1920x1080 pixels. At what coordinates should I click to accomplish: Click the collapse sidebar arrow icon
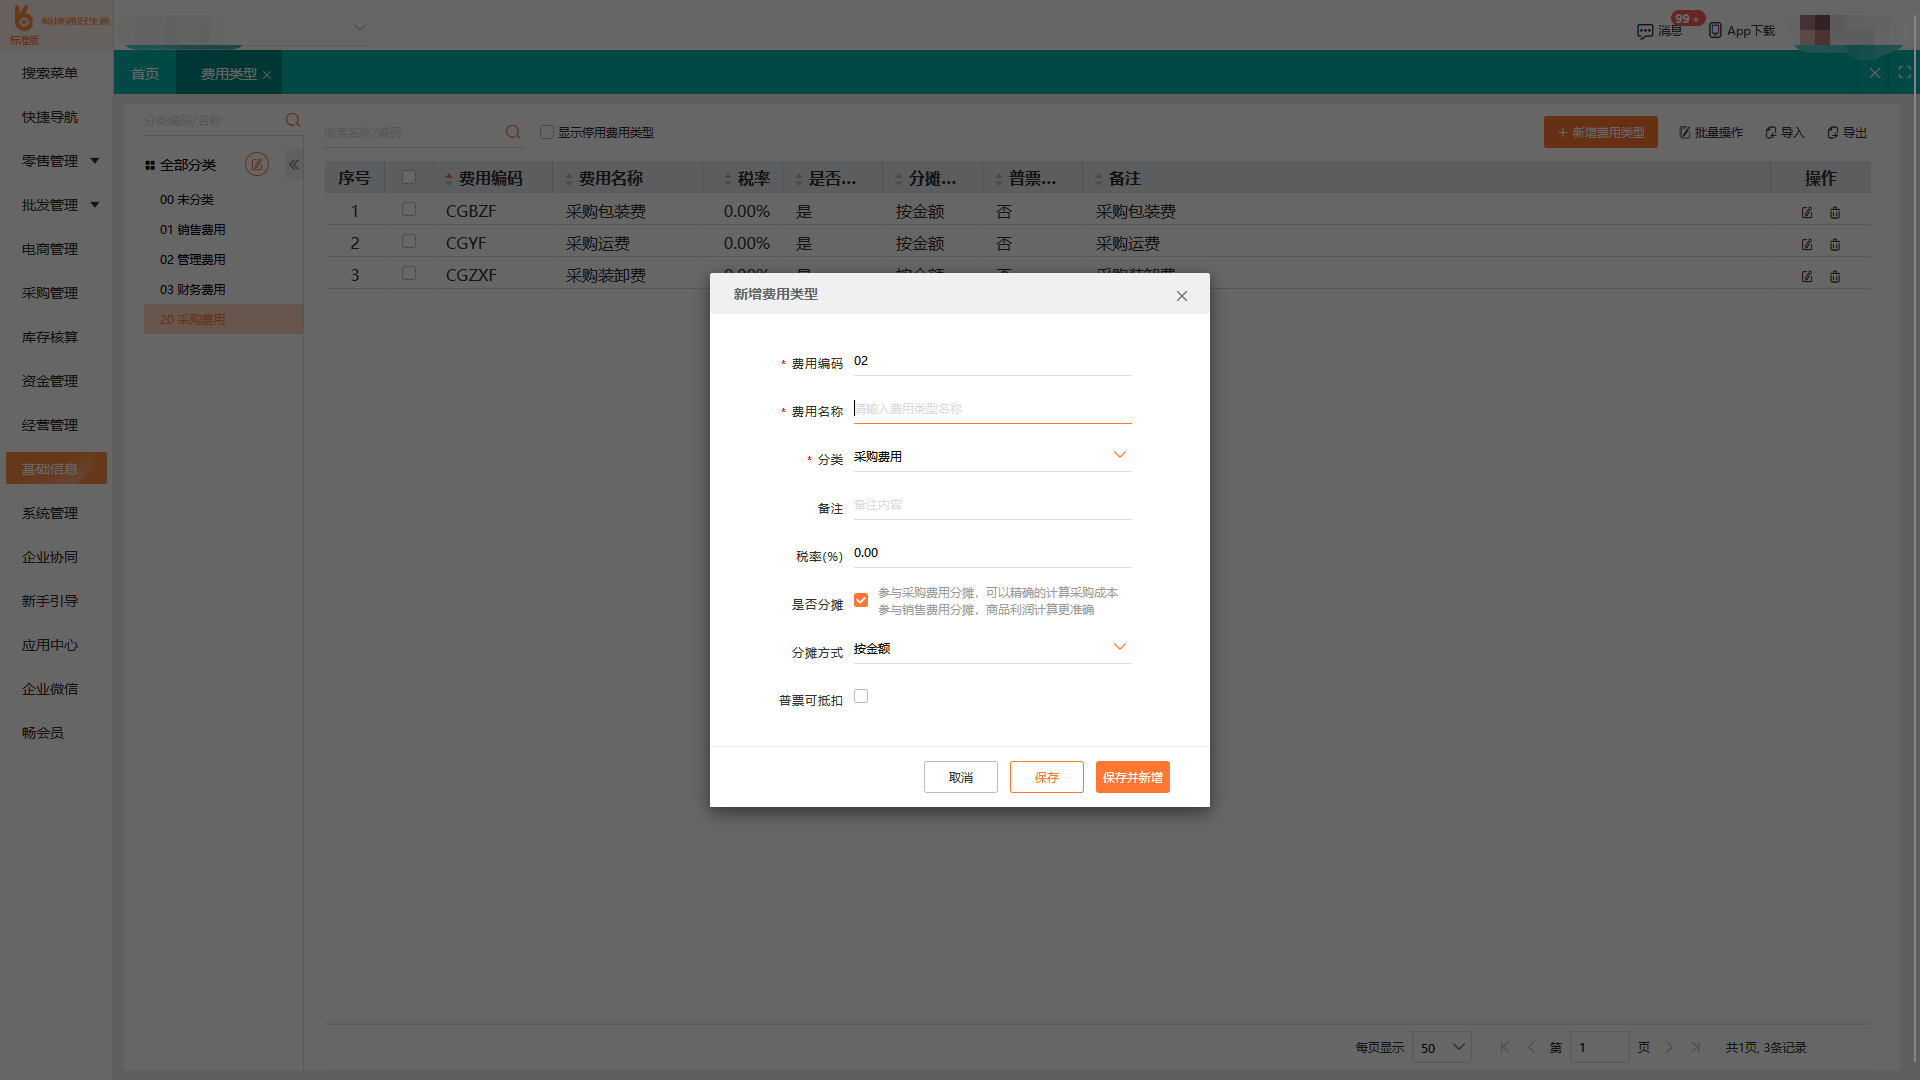(x=294, y=165)
